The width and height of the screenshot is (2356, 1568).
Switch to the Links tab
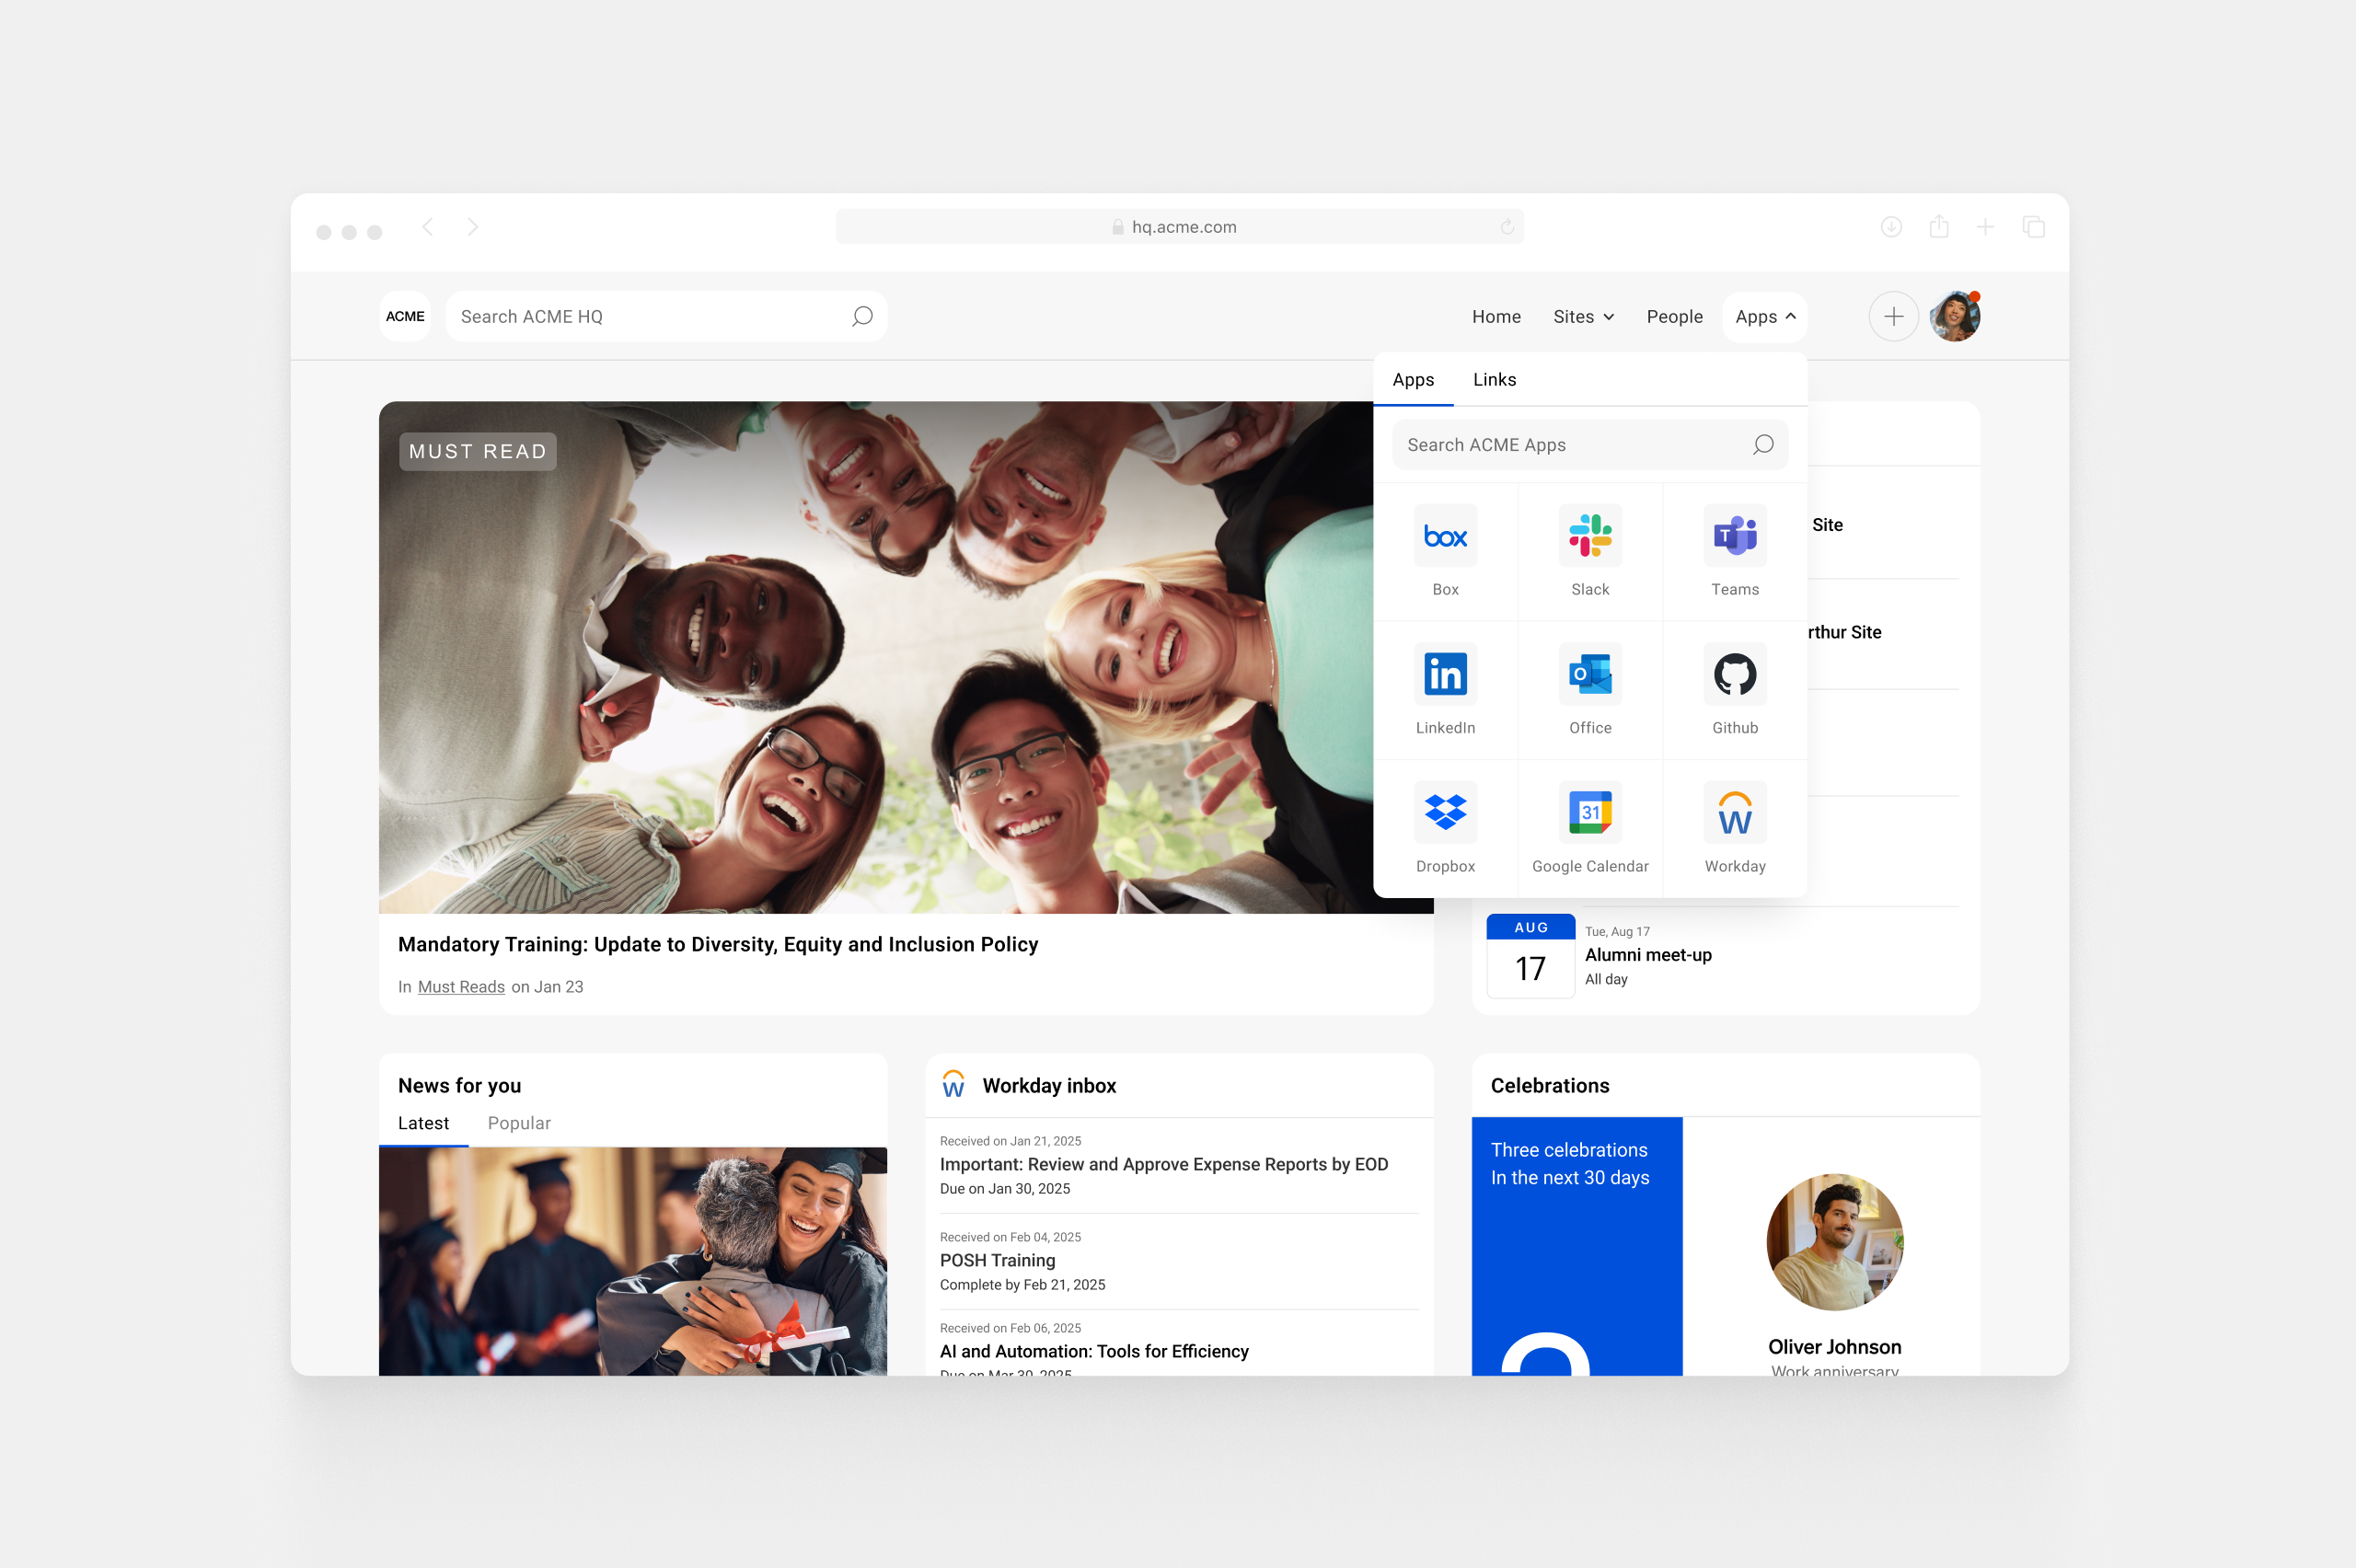(x=1493, y=380)
